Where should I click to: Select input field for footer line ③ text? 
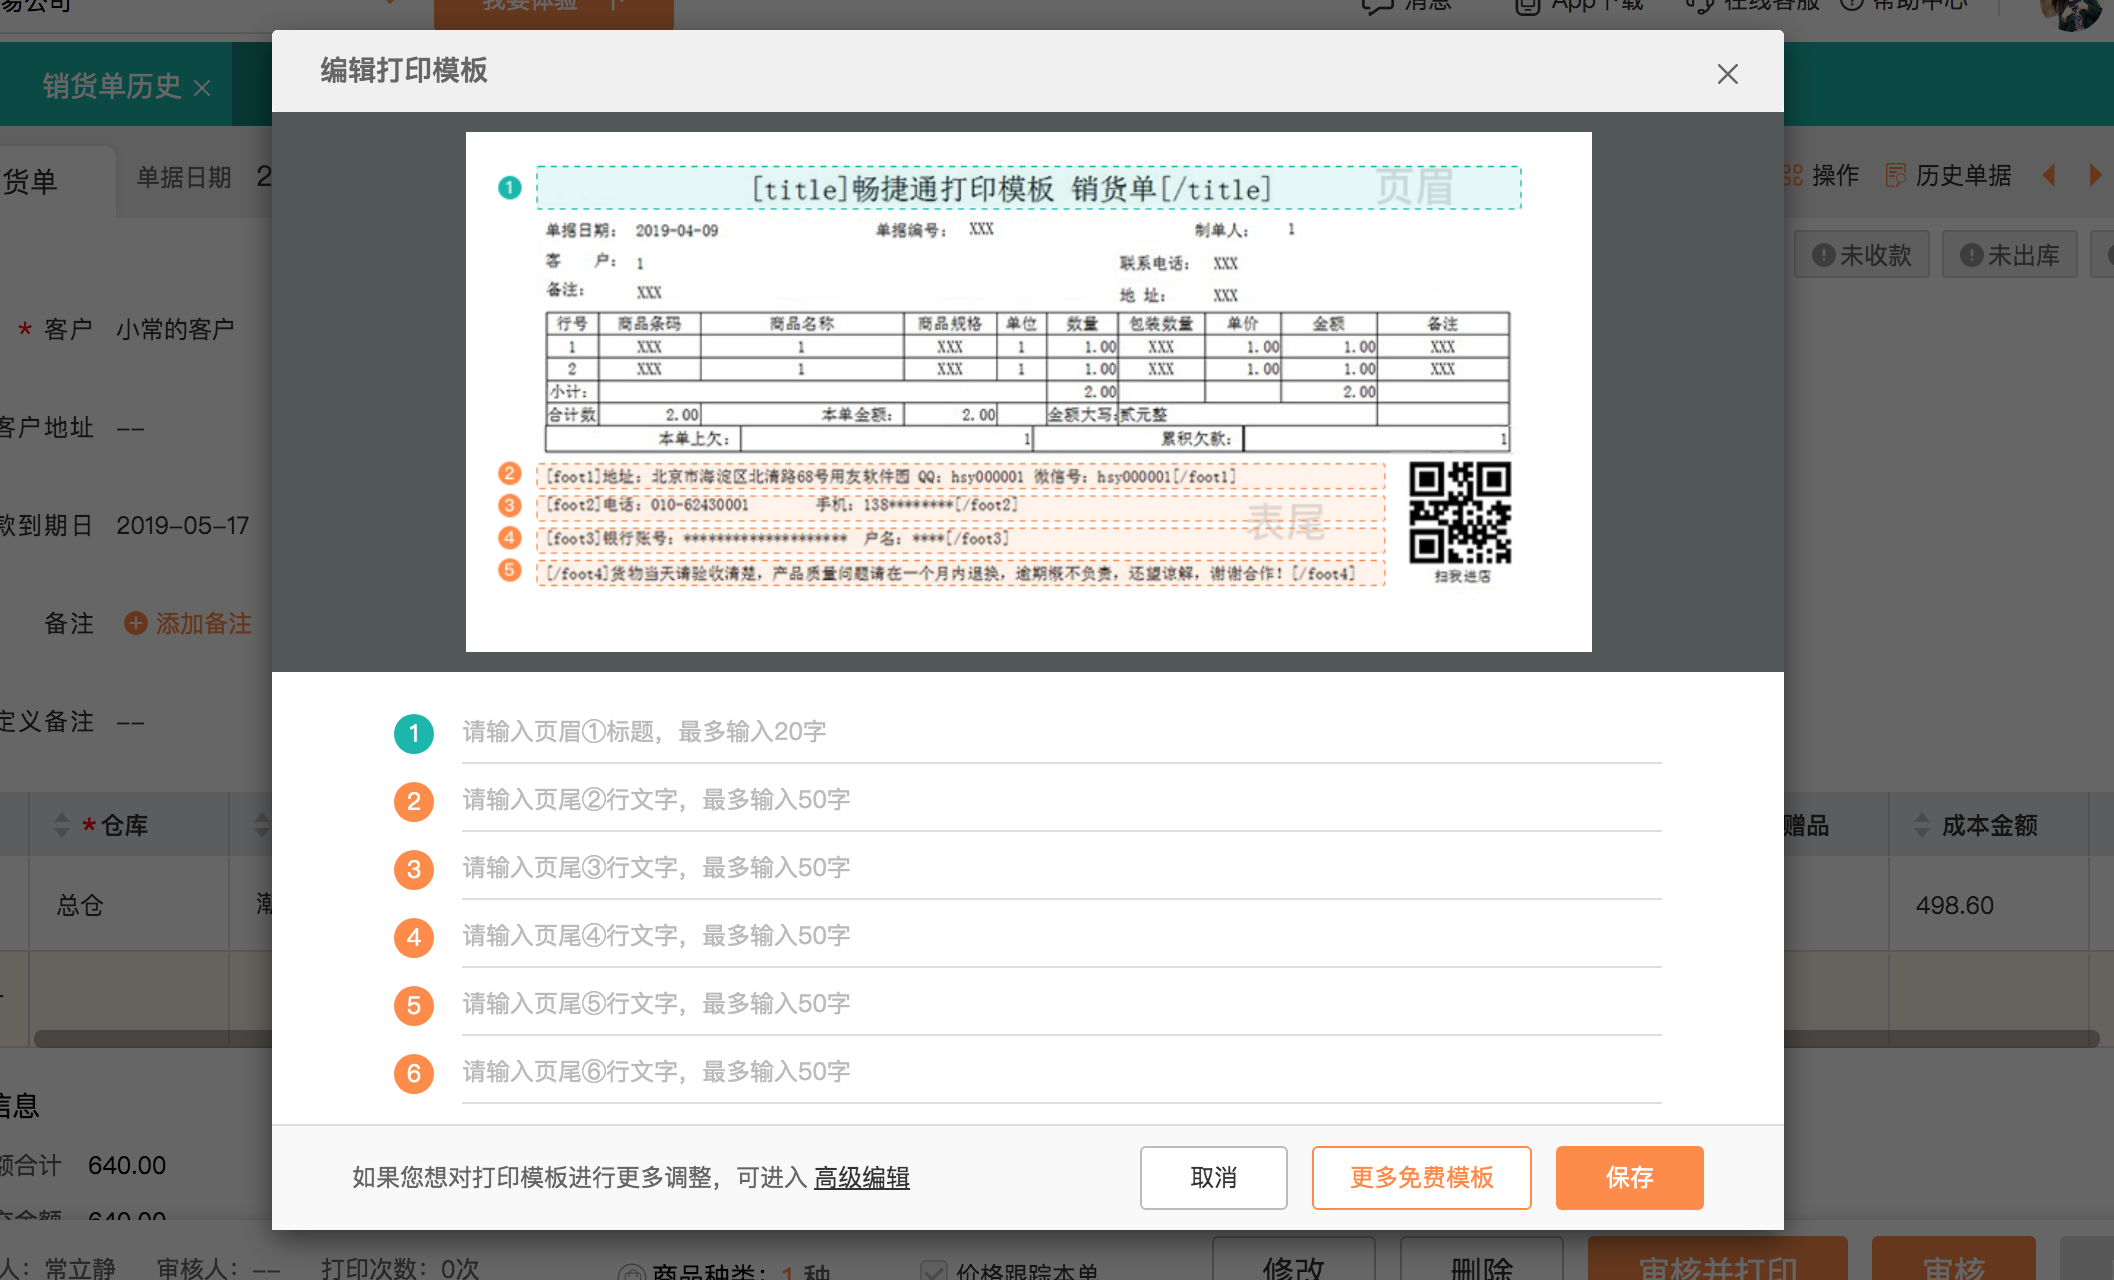point(1057,868)
